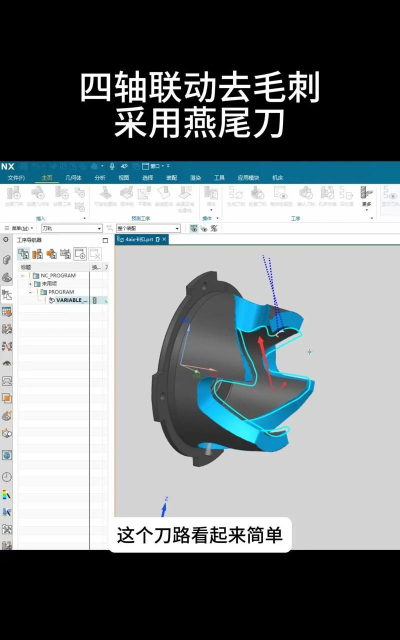Screen dimensions: 400x640
Task: Expand the 更多 button in 工序 group
Action: pyautogui.click(x=367, y=199)
